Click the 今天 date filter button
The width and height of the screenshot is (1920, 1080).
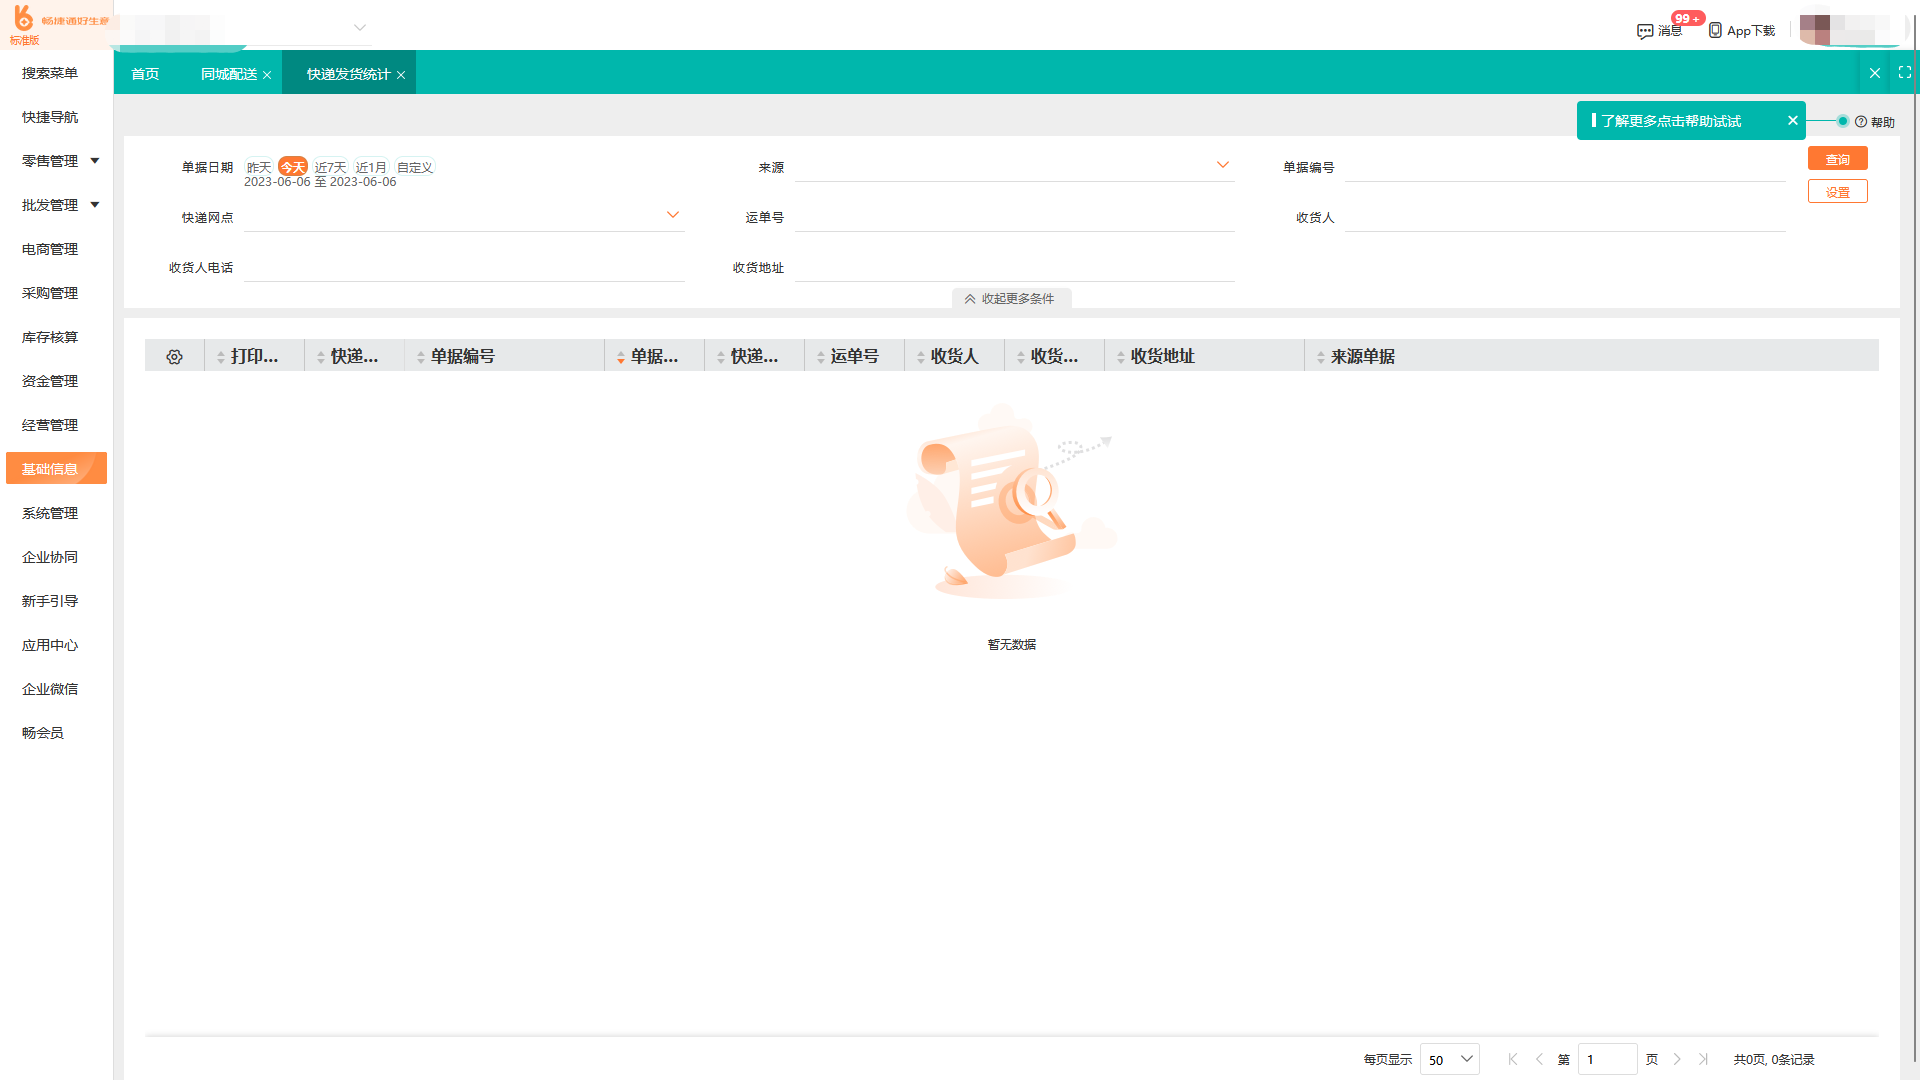point(291,166)
